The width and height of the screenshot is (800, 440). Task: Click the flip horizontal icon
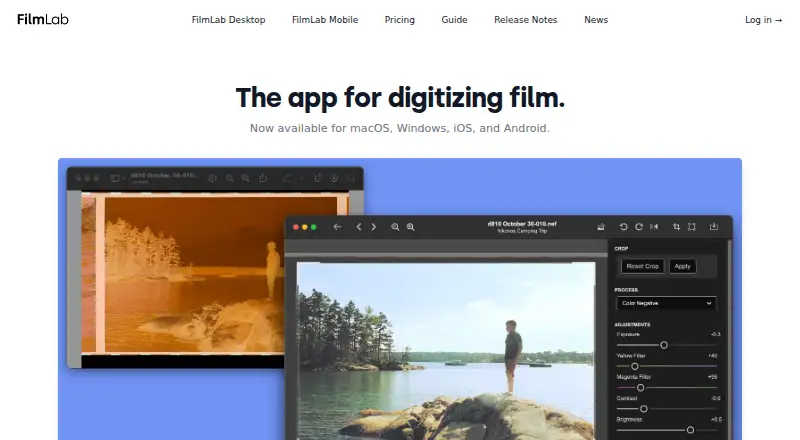pos(654,227)
